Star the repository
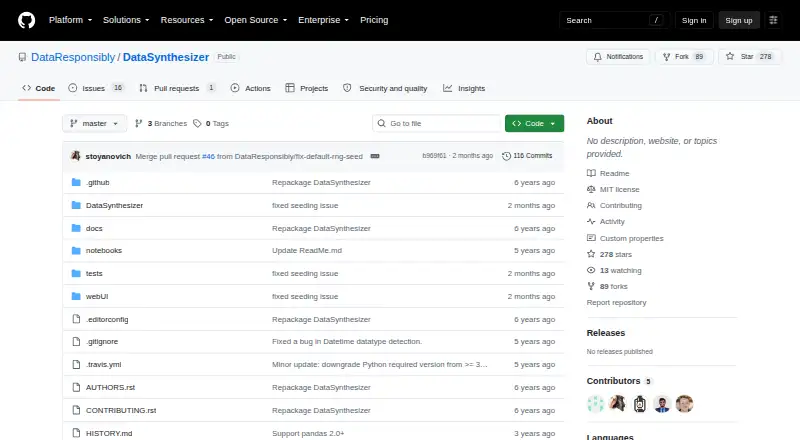 (749, 57)
